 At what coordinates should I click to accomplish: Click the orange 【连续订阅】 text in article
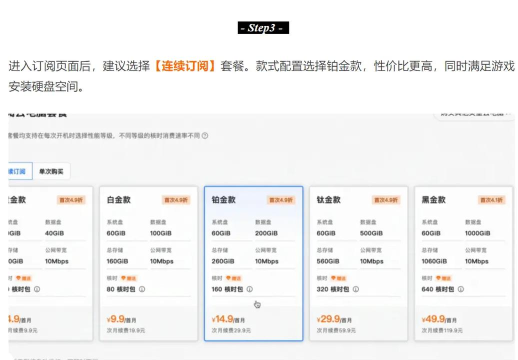tap(185, 66)
